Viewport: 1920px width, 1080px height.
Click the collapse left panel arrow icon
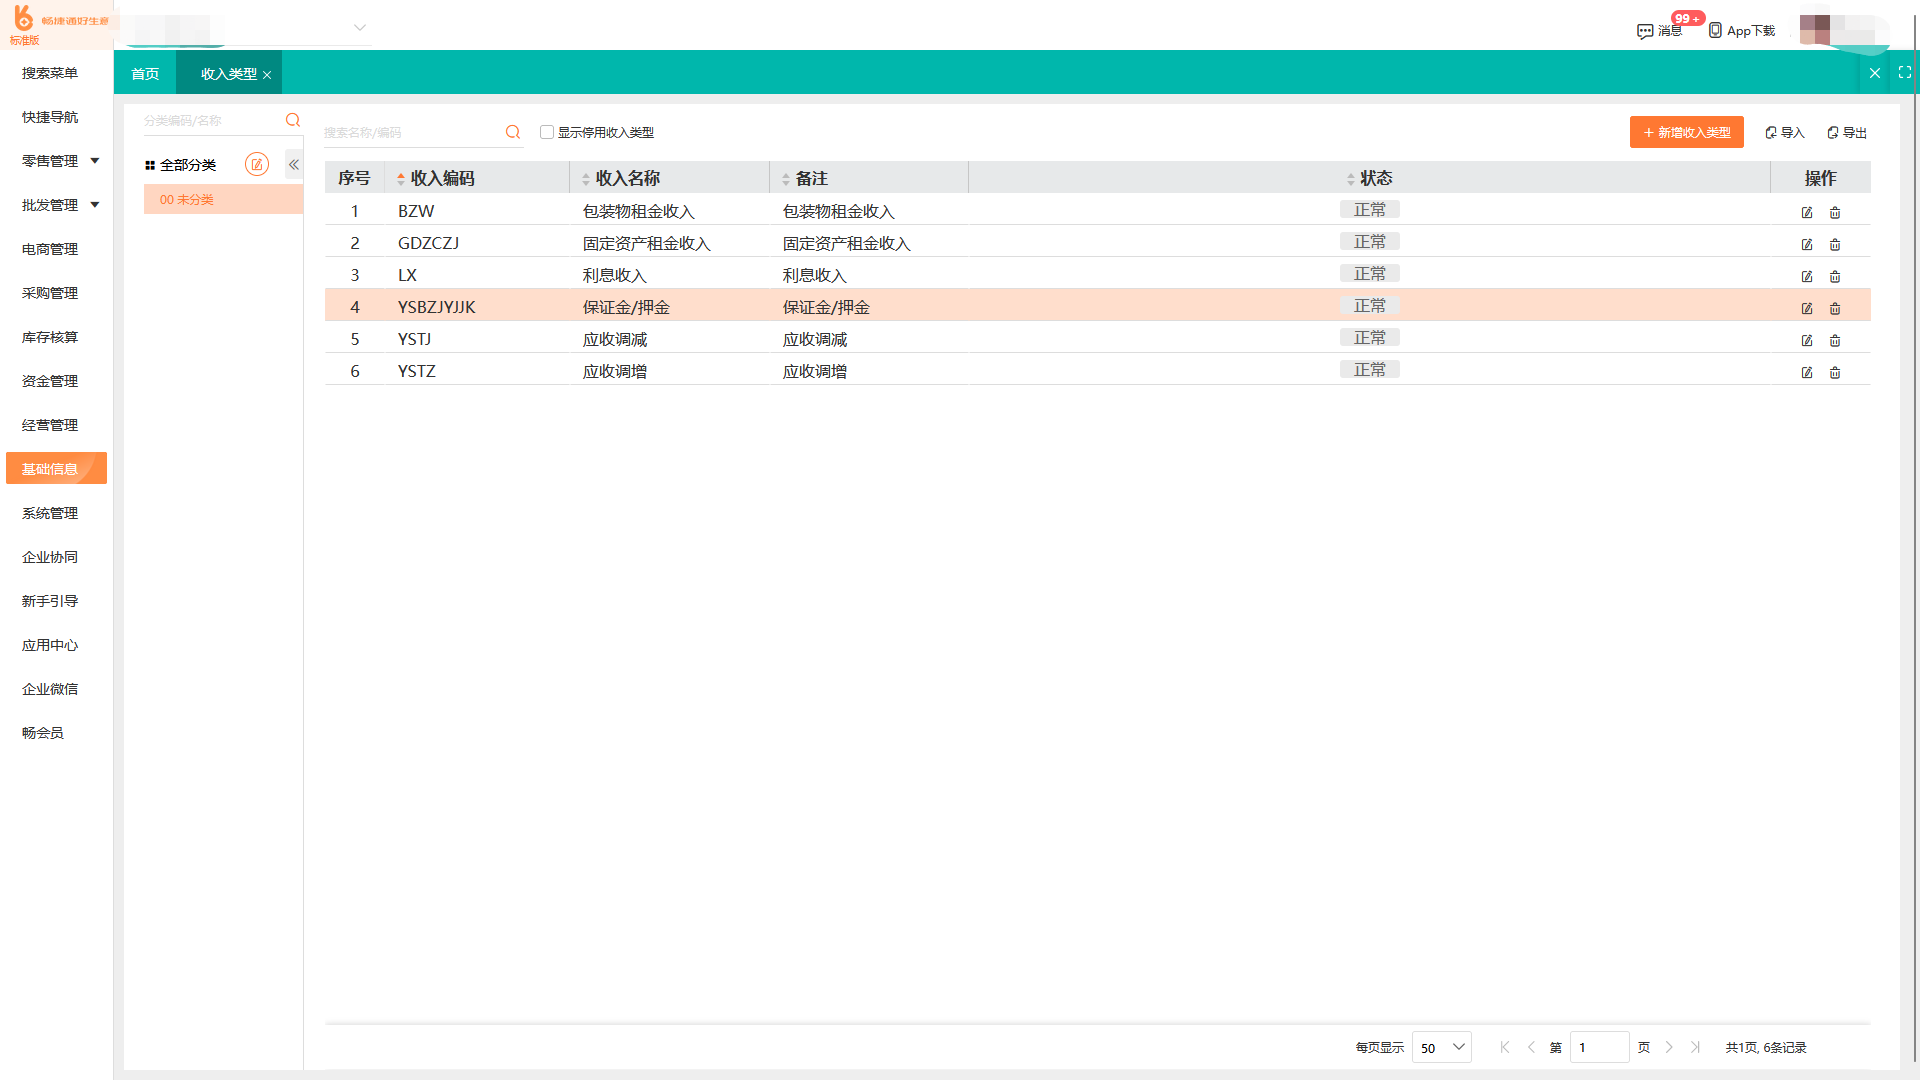coord(294,164)
